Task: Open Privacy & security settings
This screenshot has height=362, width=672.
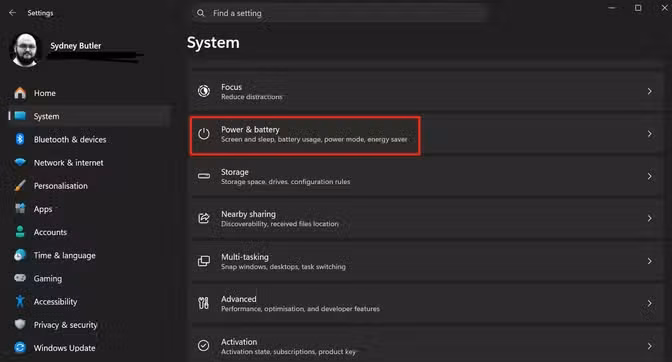Action: click(x=90, y=324)
